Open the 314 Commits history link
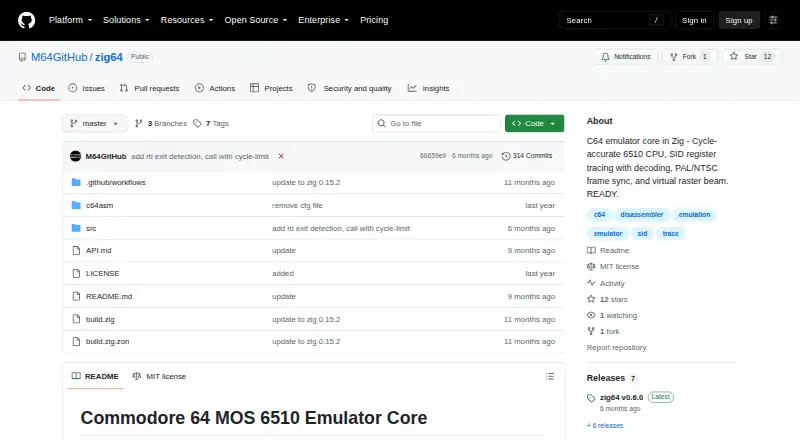 tap(527, 156)
